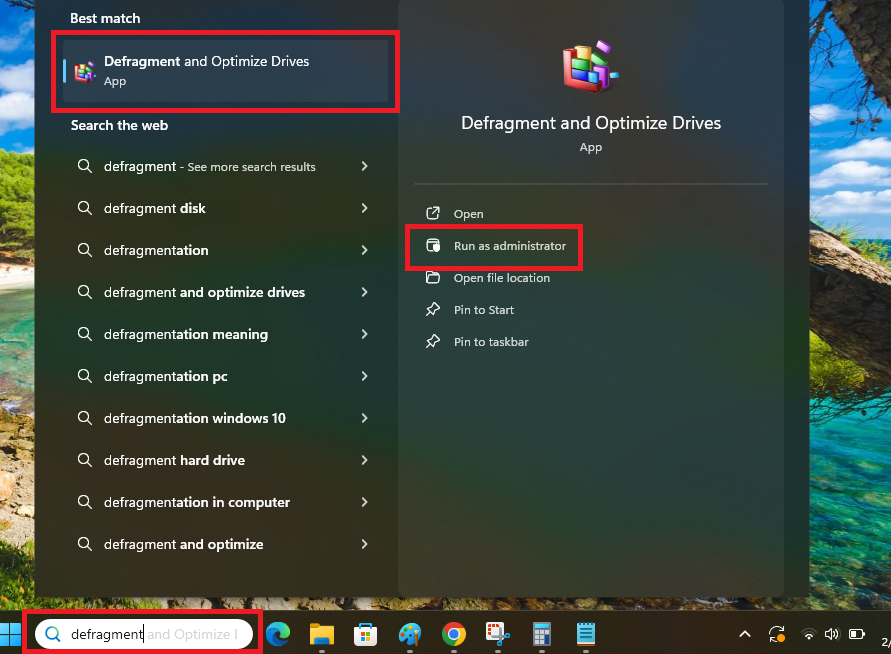Click inside the taskbar search box
This screenshot has width=891, height=654.
pyautogui.click(x=144, y=634)
